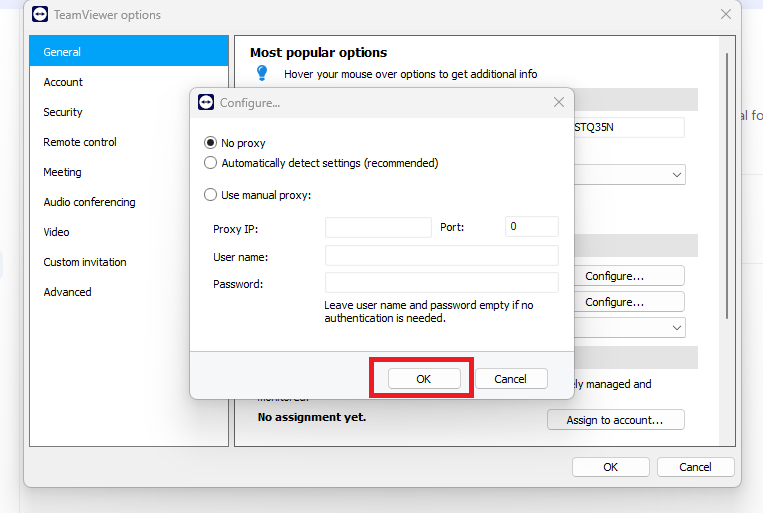
Task: Focus the Password field
Action: point(442,282)
